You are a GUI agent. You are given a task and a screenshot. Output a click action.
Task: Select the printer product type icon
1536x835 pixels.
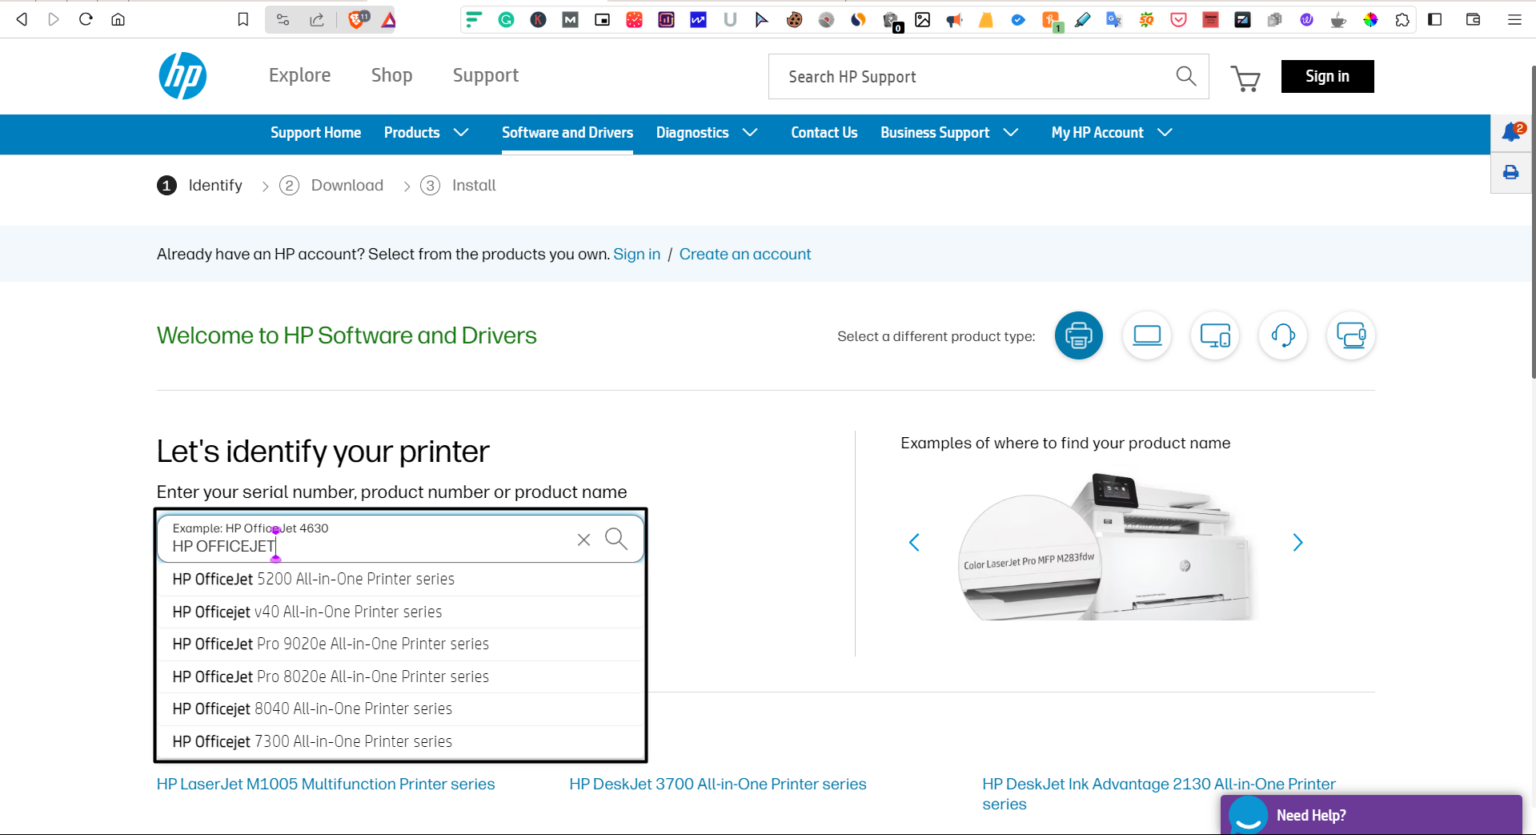click(x=1078, y=336)
